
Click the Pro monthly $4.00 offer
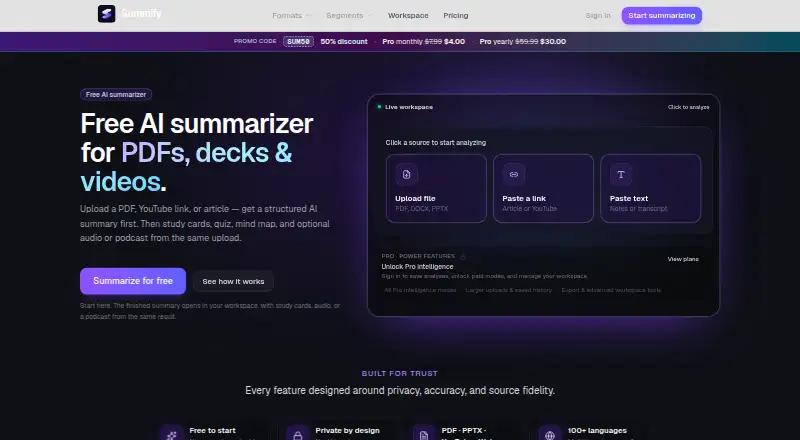423,42
